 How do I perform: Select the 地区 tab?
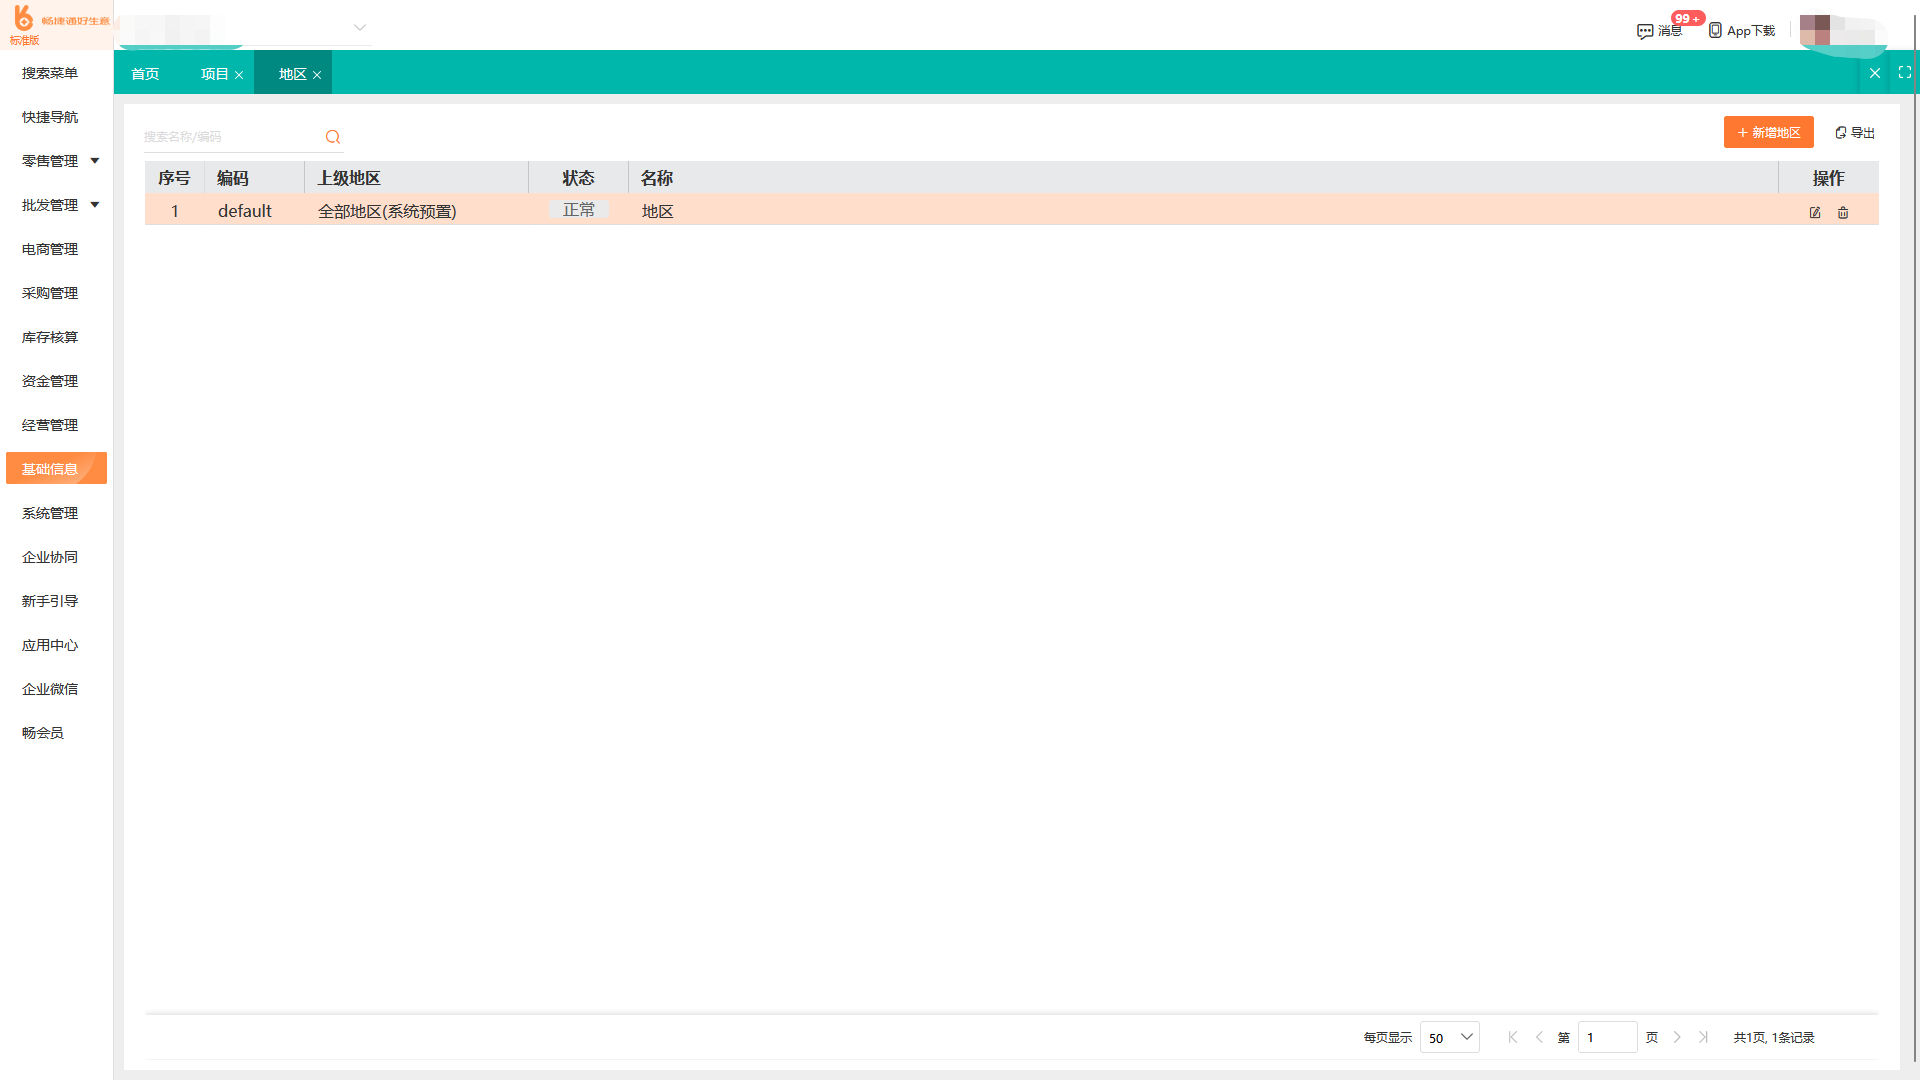pyautogui.click(x=291, y=74)
